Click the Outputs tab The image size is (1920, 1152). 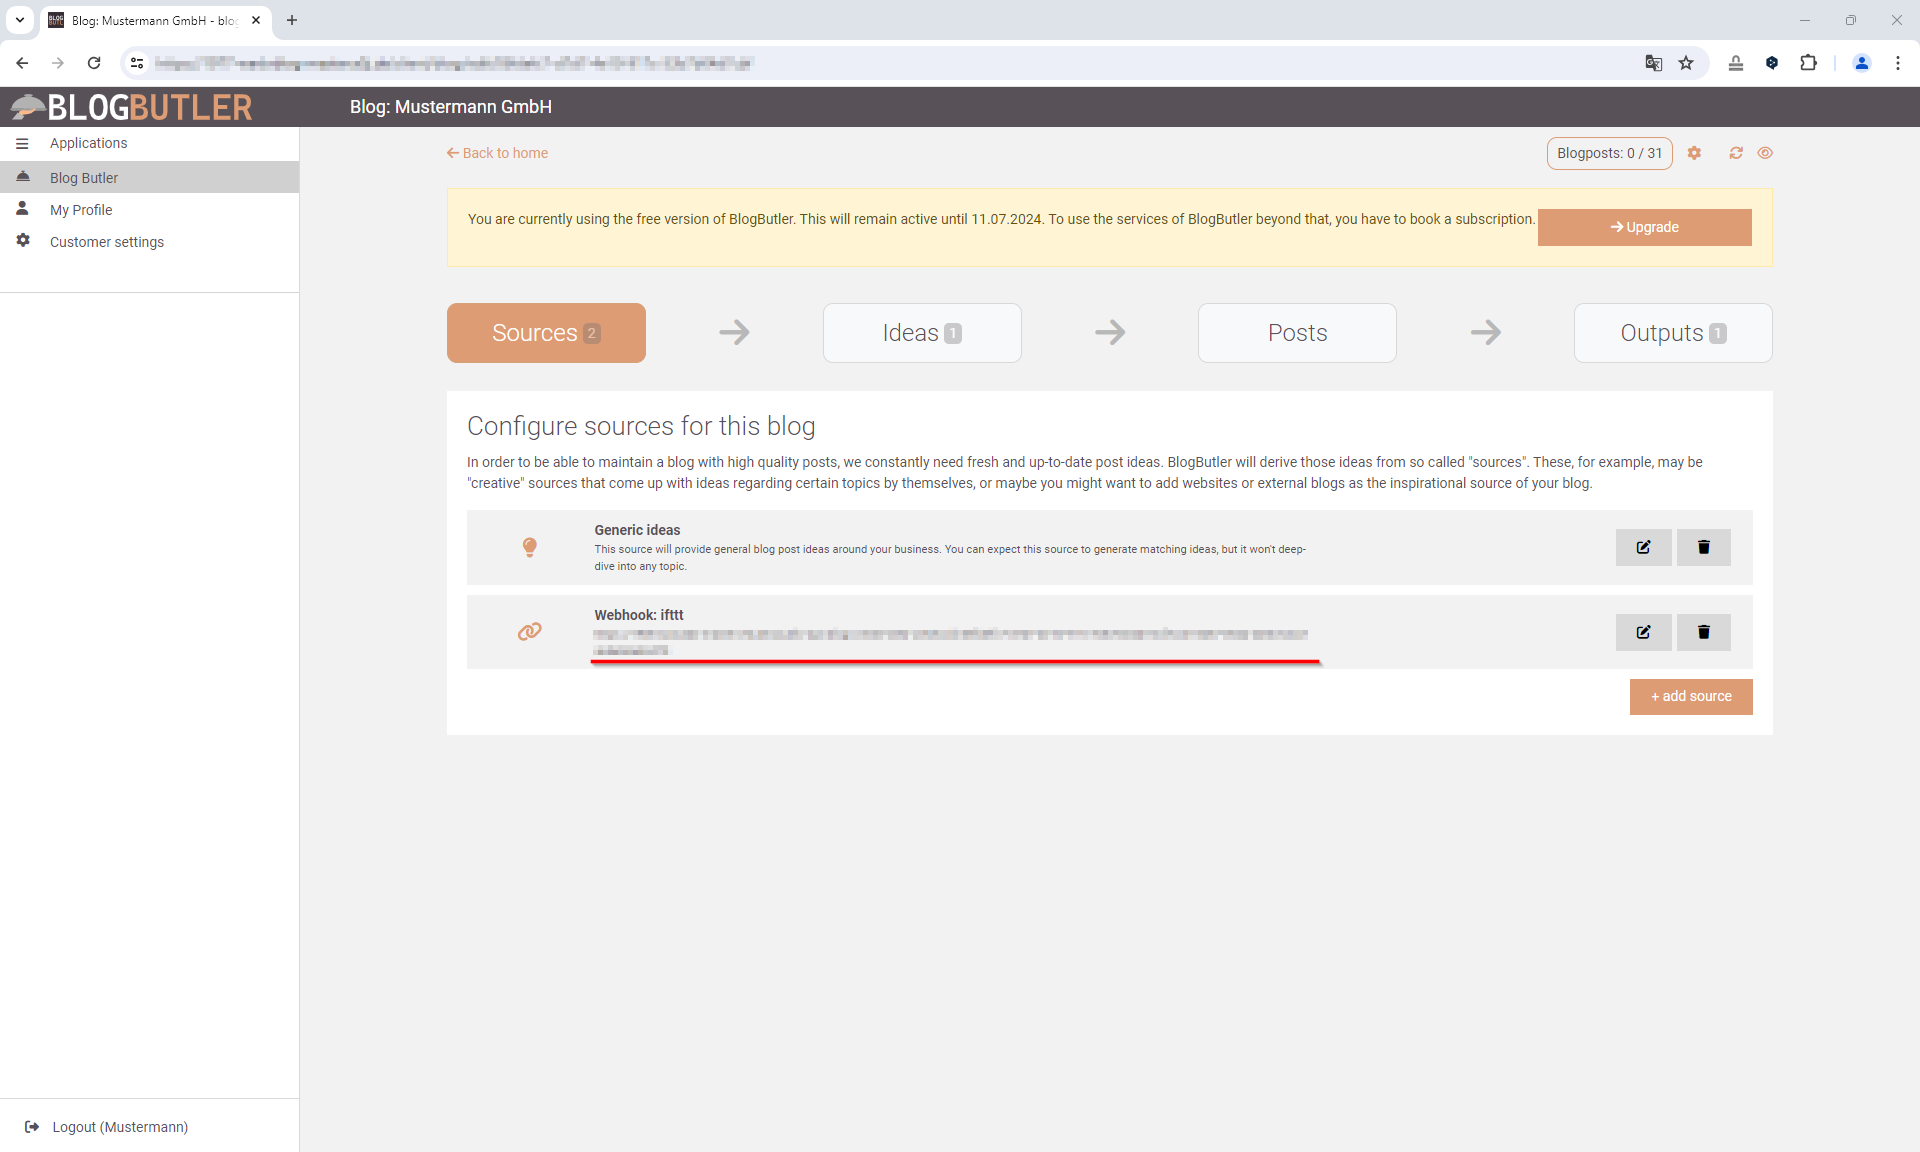coord(1669,332)
